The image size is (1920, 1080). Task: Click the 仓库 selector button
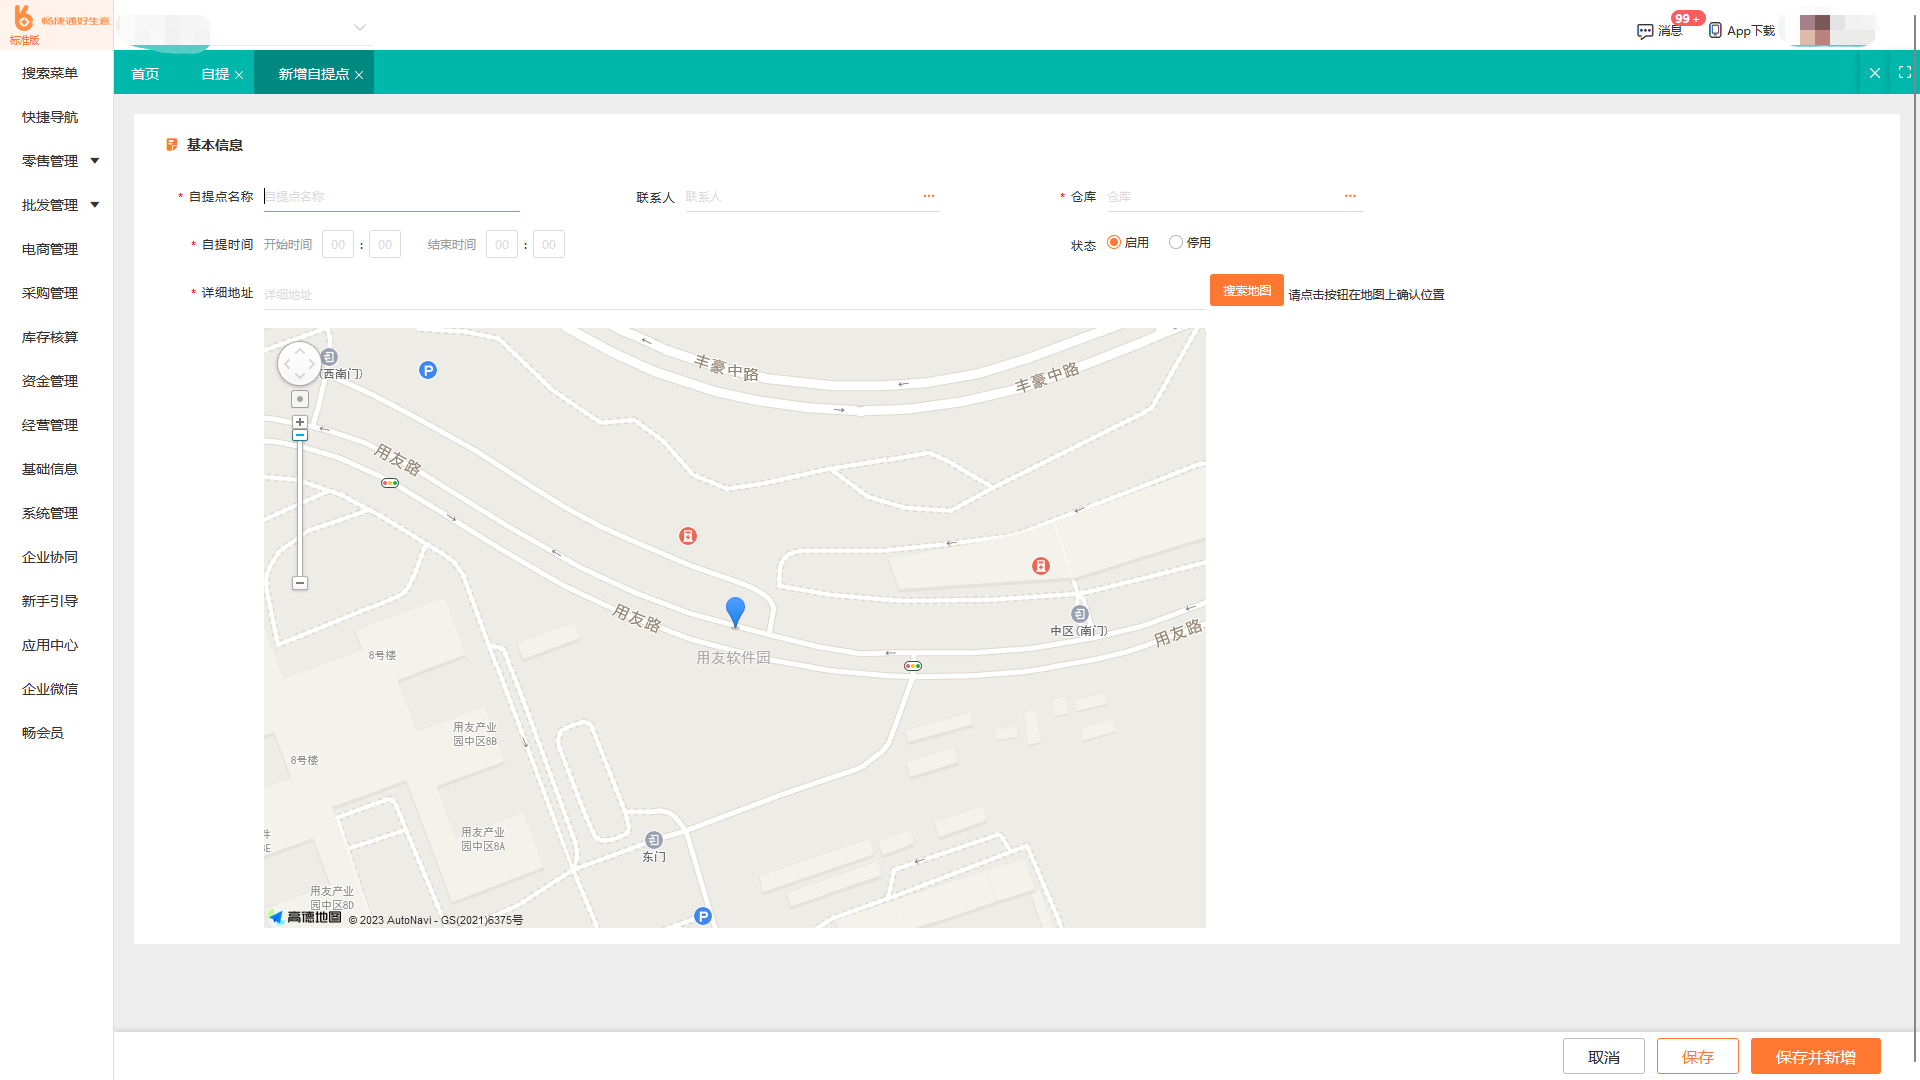pyautogui.click(x=1350, y=196)
